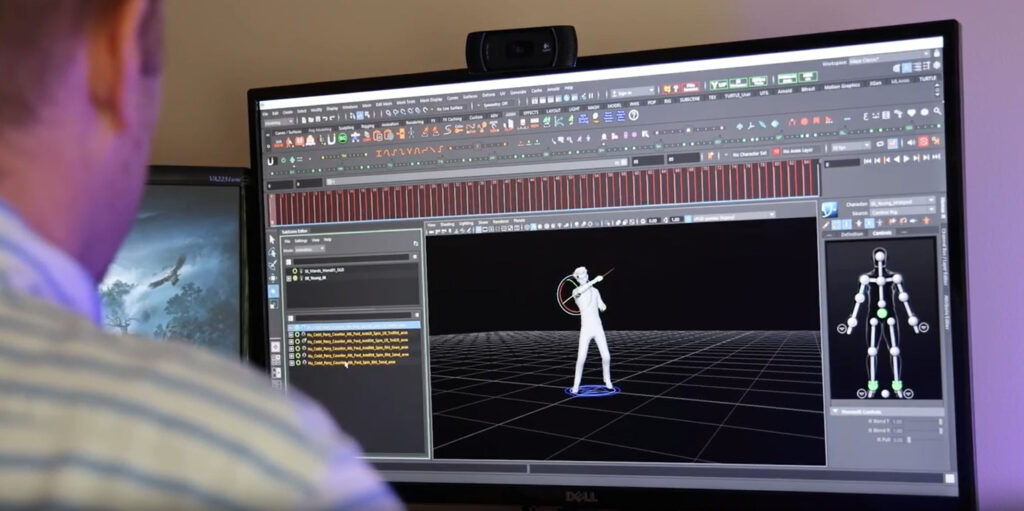Click the highlighted Rotate tool in the toolbox
Image resolution: width=1024 pixels, height=511 pixels.
(x=273, y=291)
